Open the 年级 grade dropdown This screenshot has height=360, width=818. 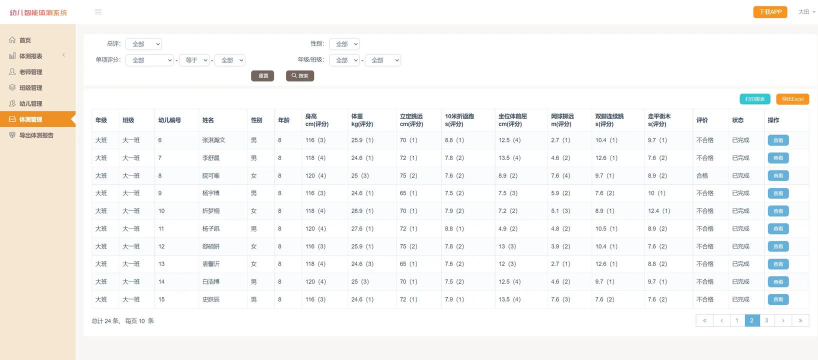[x=344, y=60]
